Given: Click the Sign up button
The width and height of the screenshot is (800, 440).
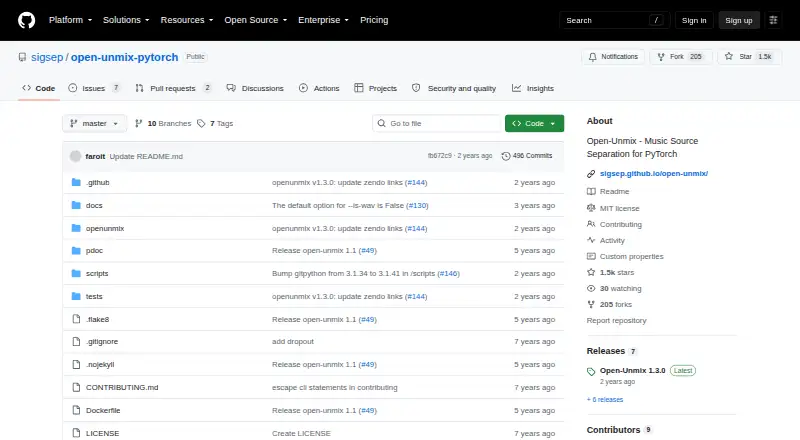Looking at the screenshot, I should coord(739,20).
